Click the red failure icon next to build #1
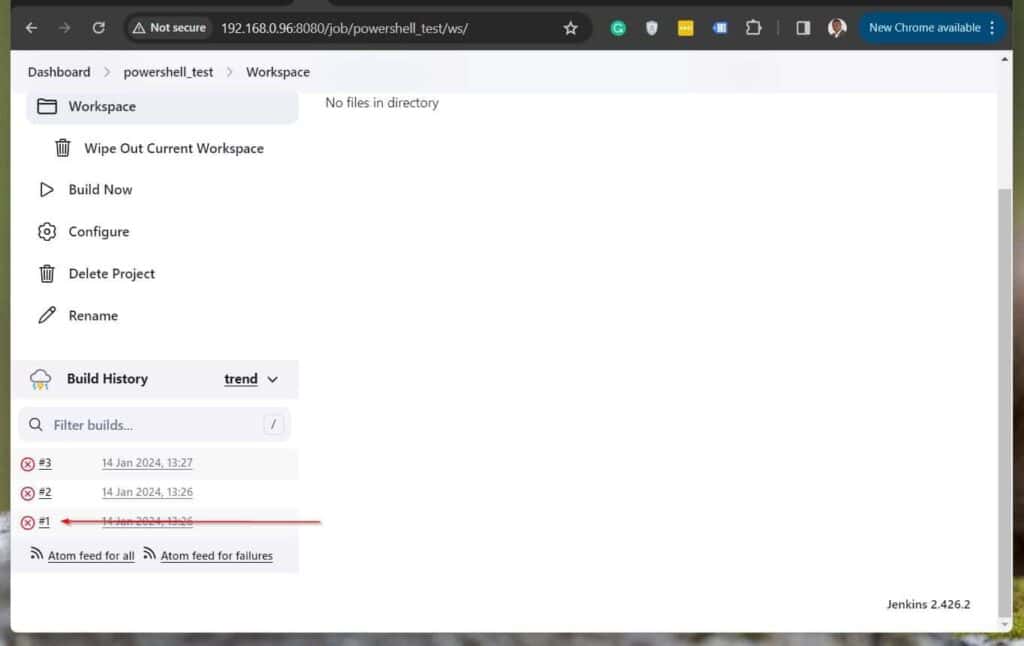 click(27, 521)
